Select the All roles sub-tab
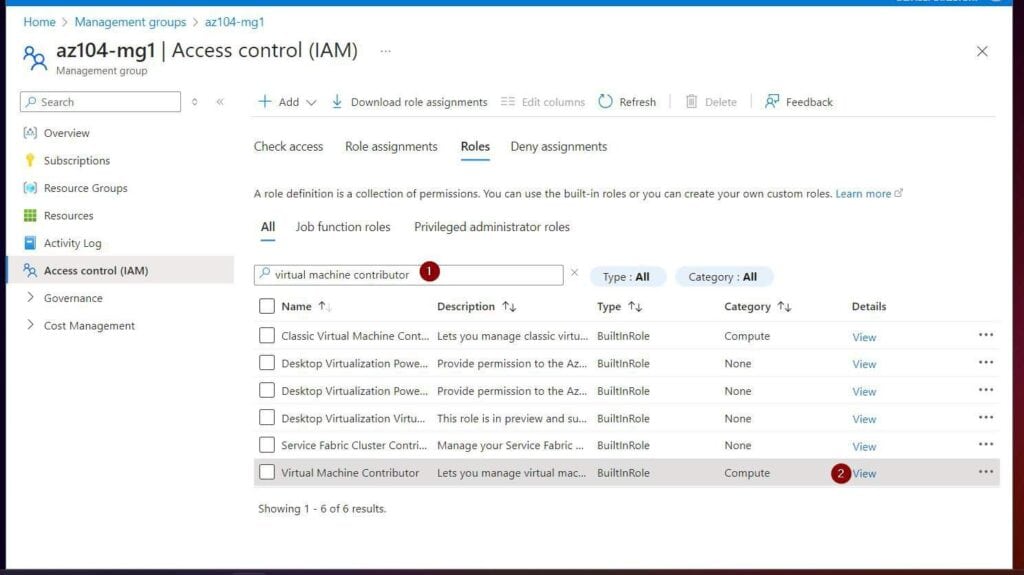 coord(268,227)
